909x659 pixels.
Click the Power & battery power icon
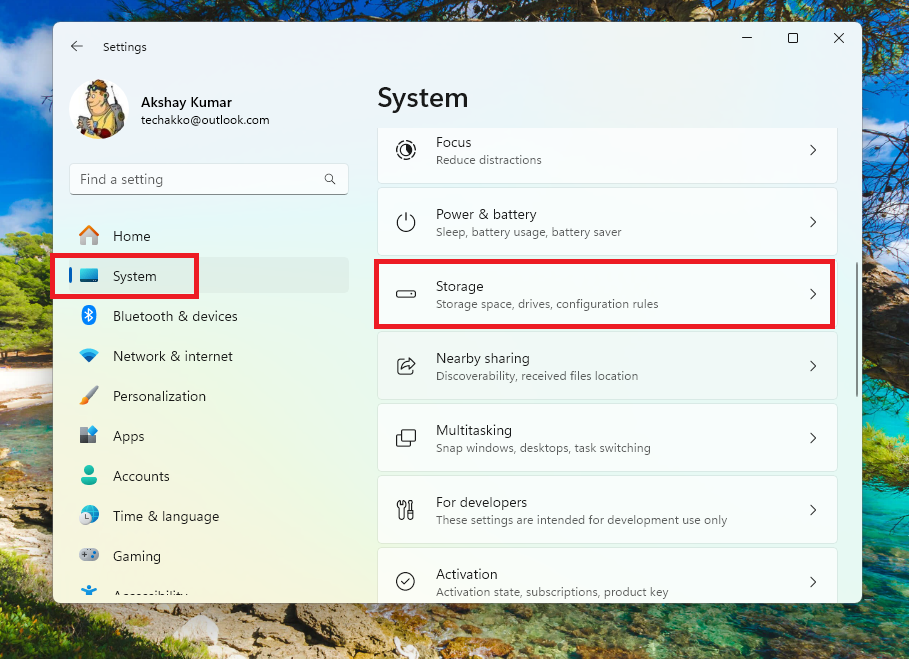(x=406, y=222)
